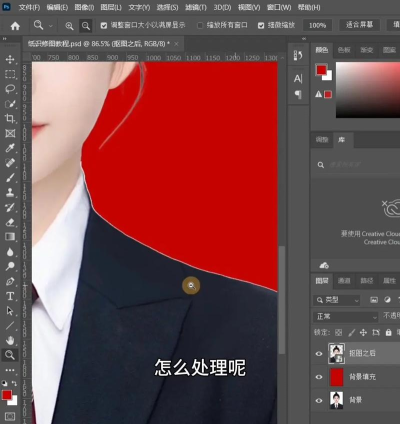Click the 适合屏幕 button
The height and width of the screenshot is (424, 400).
(x=359, y=25)
